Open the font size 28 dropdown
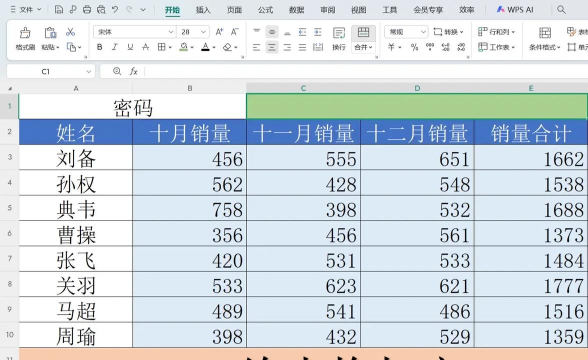The height and width of the screenshot is (360, 588). click(x=203, y=32)
